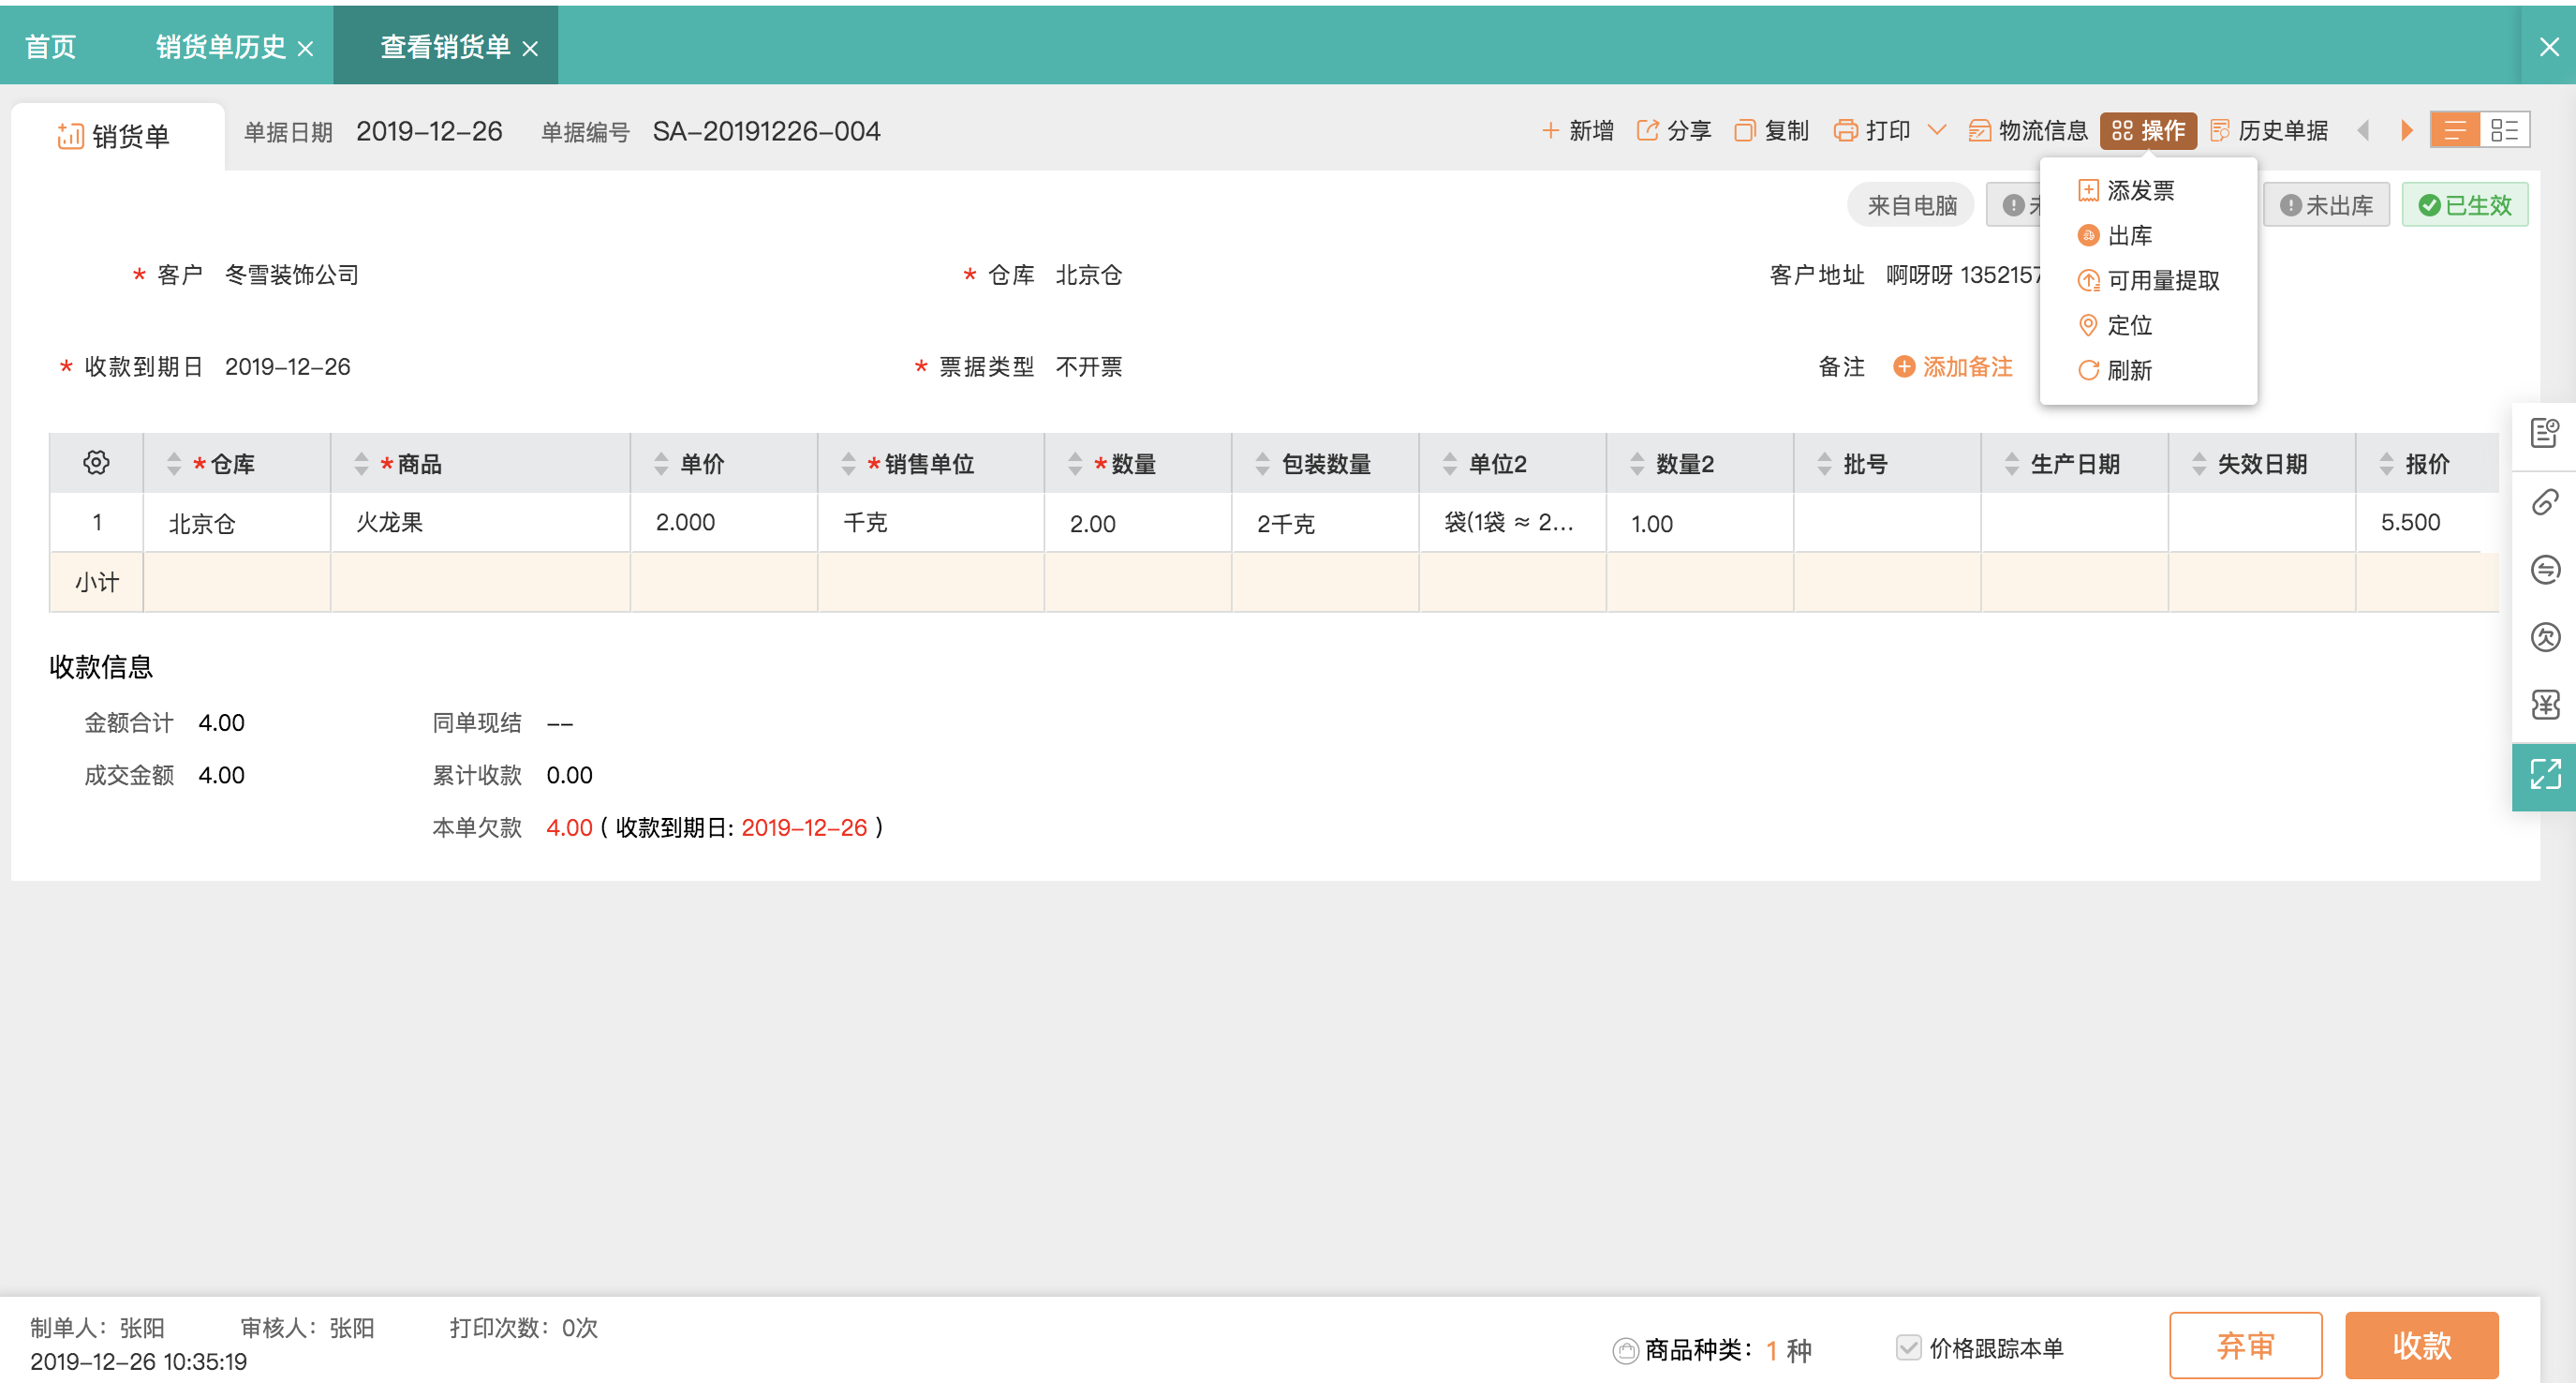Click 弃审 button to revoke approval
Image resolution: width=2576 pixels, height=1383 pixels.
2245,1342
